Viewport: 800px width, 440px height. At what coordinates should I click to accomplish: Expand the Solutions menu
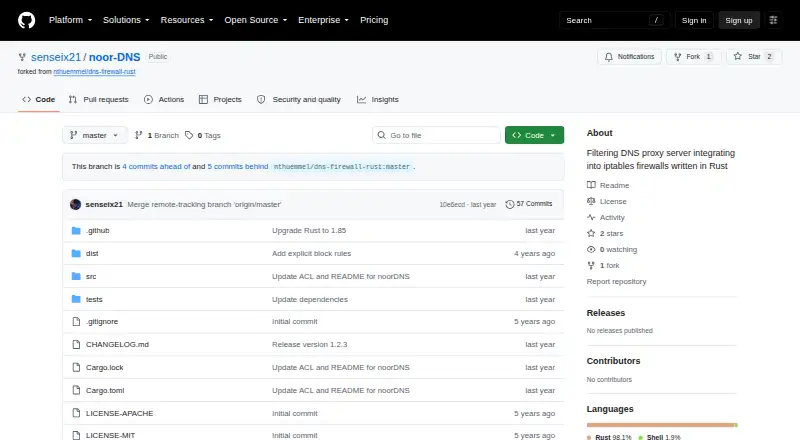pyautogui.click(x=126, y=20)
